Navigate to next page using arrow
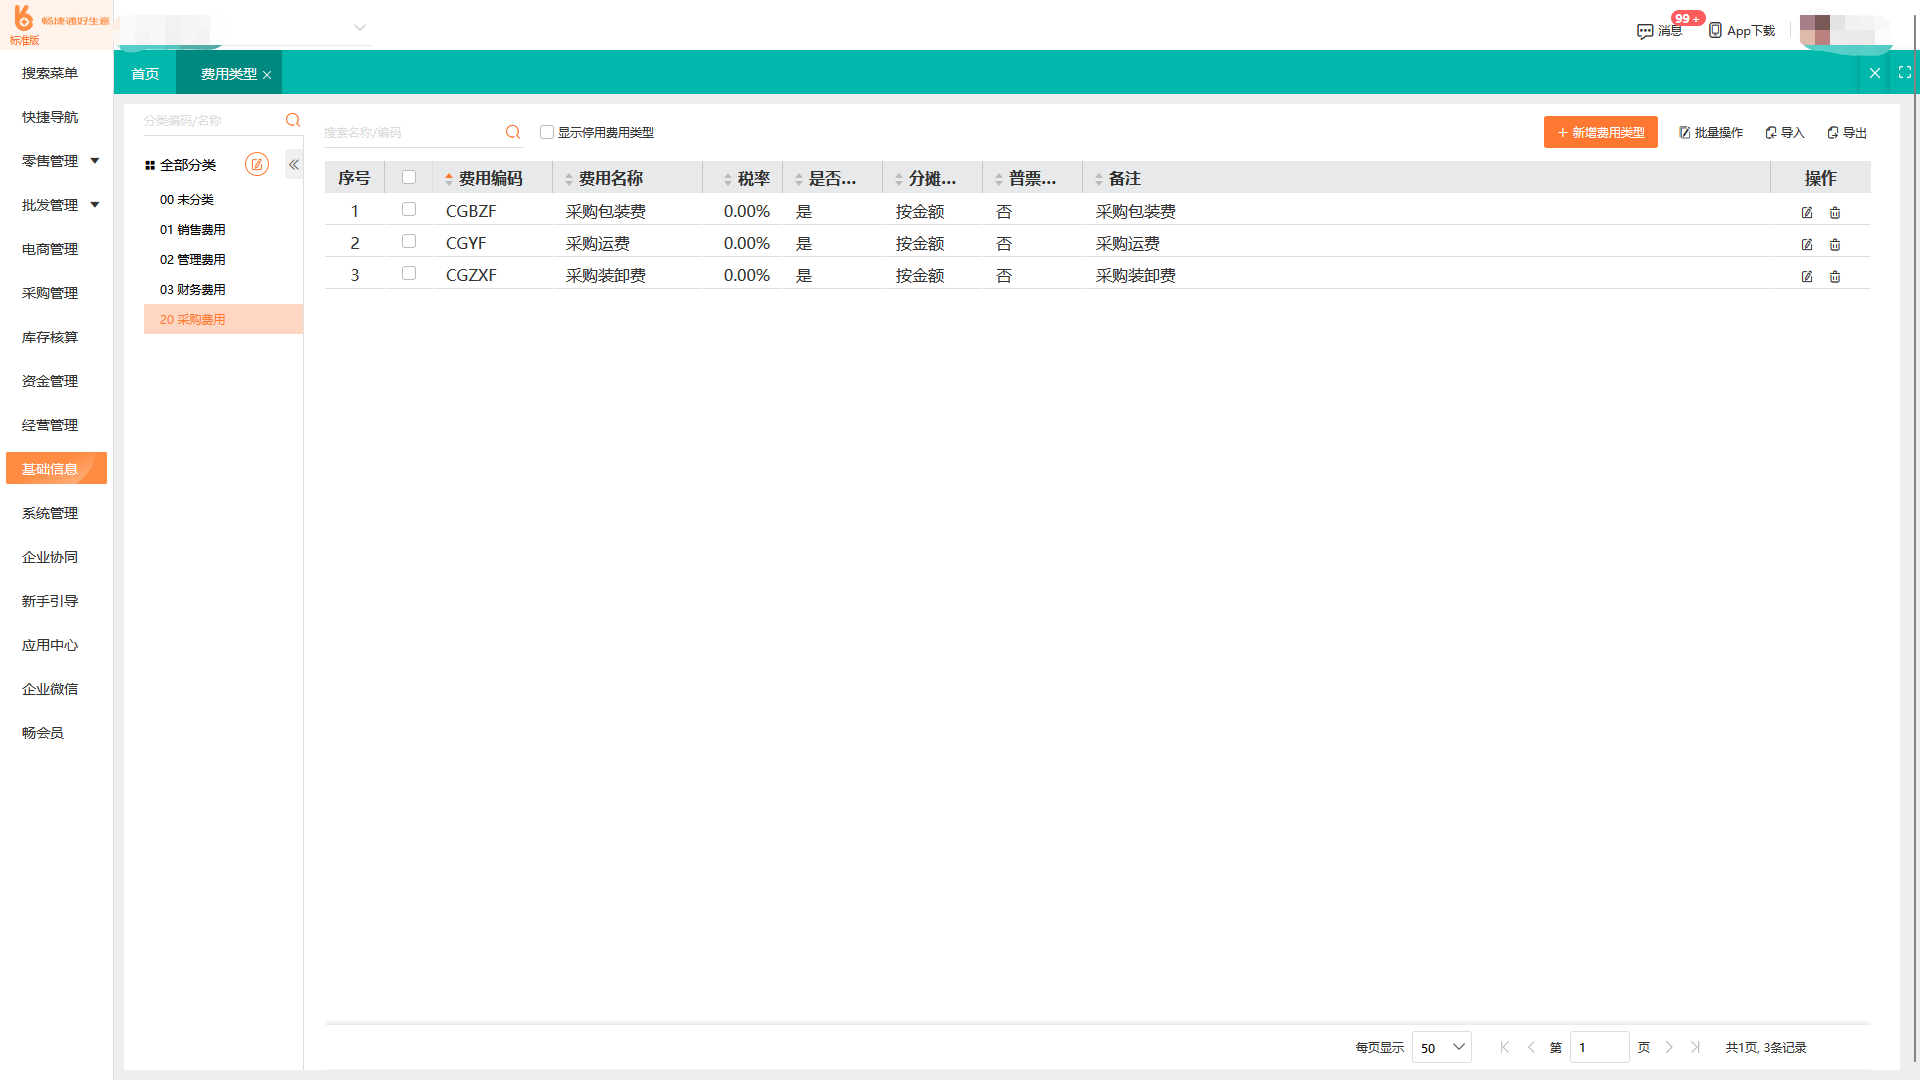Screen dimensions: 1920x1080 pos(1668,1047)
